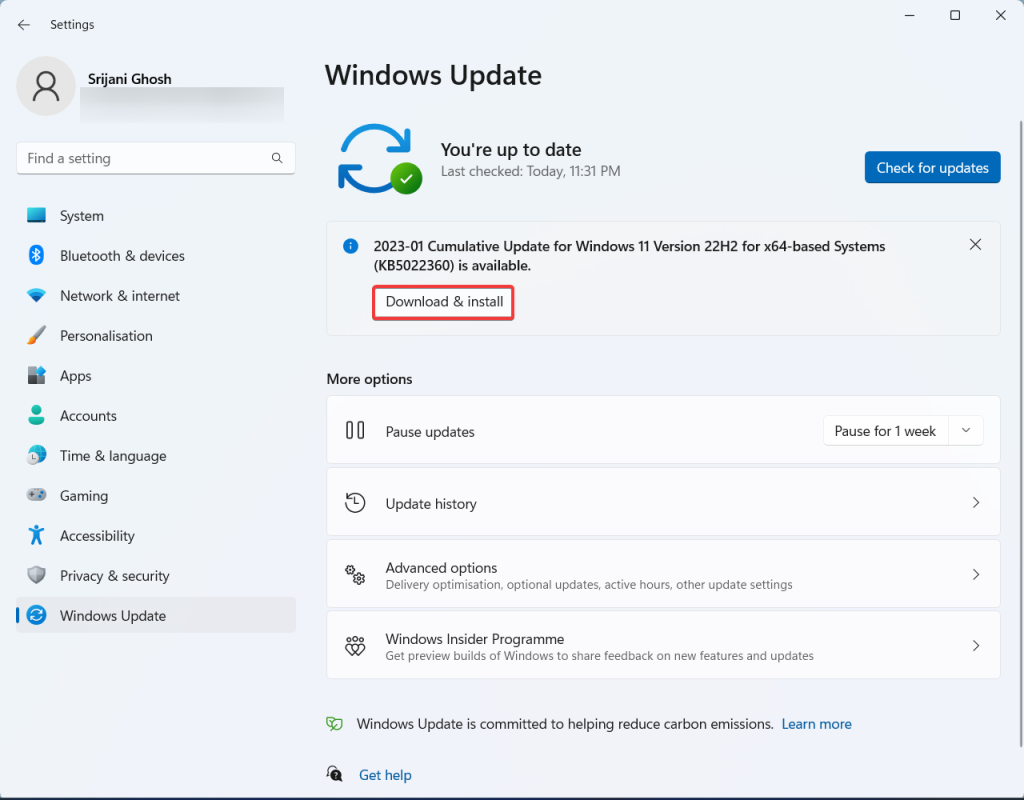Click the user profile avatar icon
1024x800 pixels.
(x=46, y=86)
